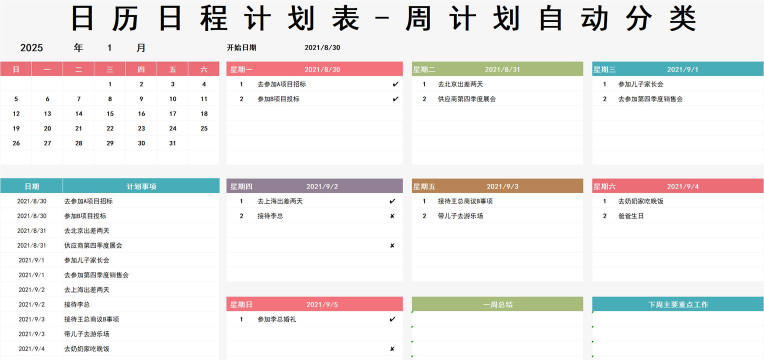Click the 计划事项 column header
Viewport: 764px width, 360px height.
pos(141,186)
